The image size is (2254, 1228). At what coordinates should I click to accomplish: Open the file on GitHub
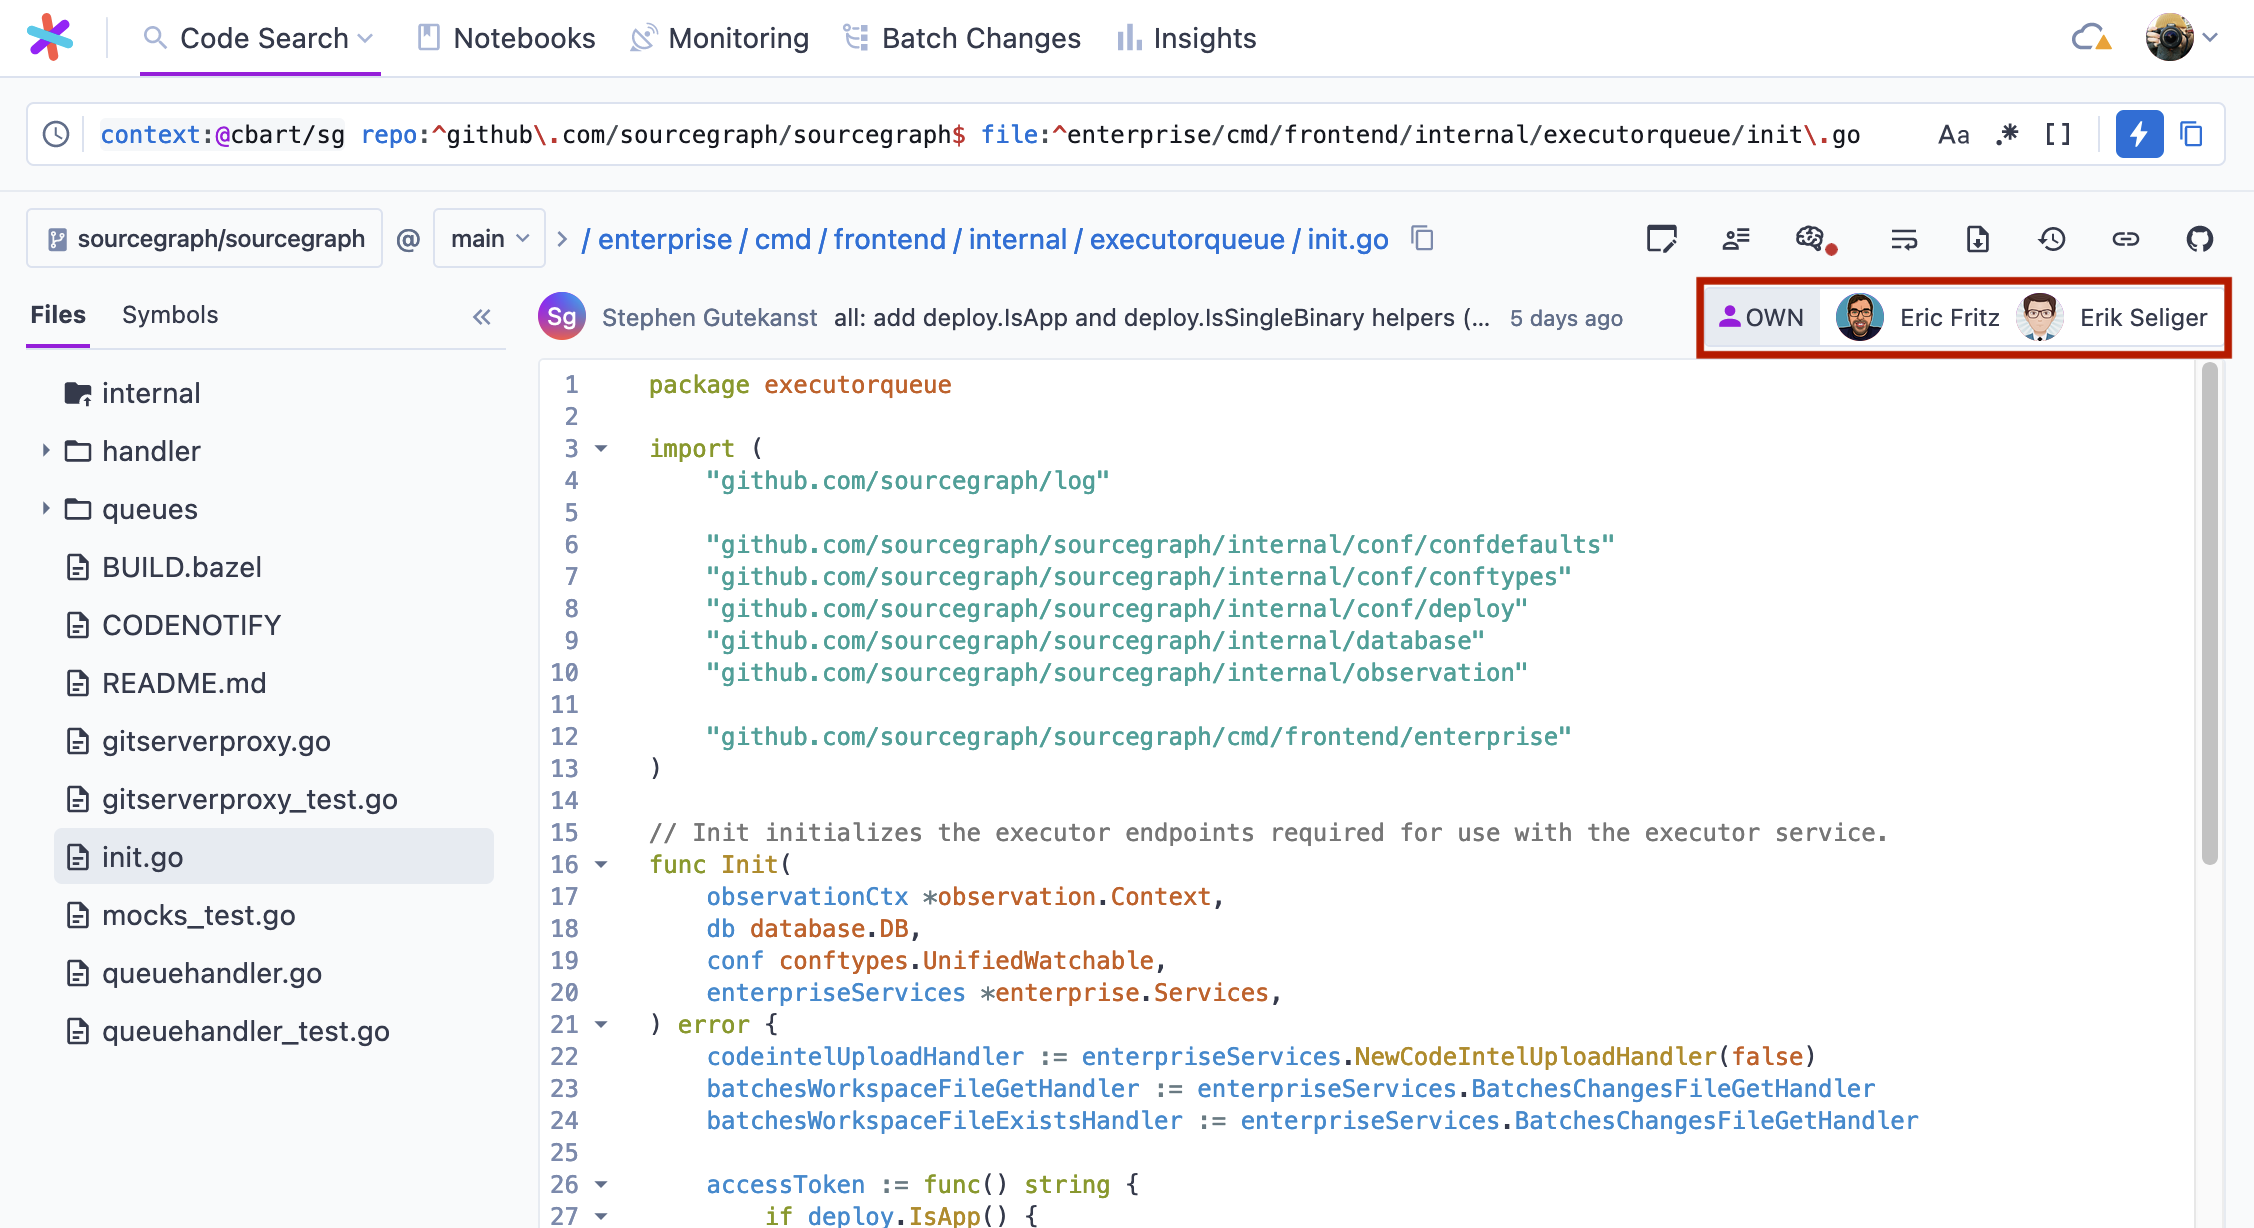point(2199,238)
